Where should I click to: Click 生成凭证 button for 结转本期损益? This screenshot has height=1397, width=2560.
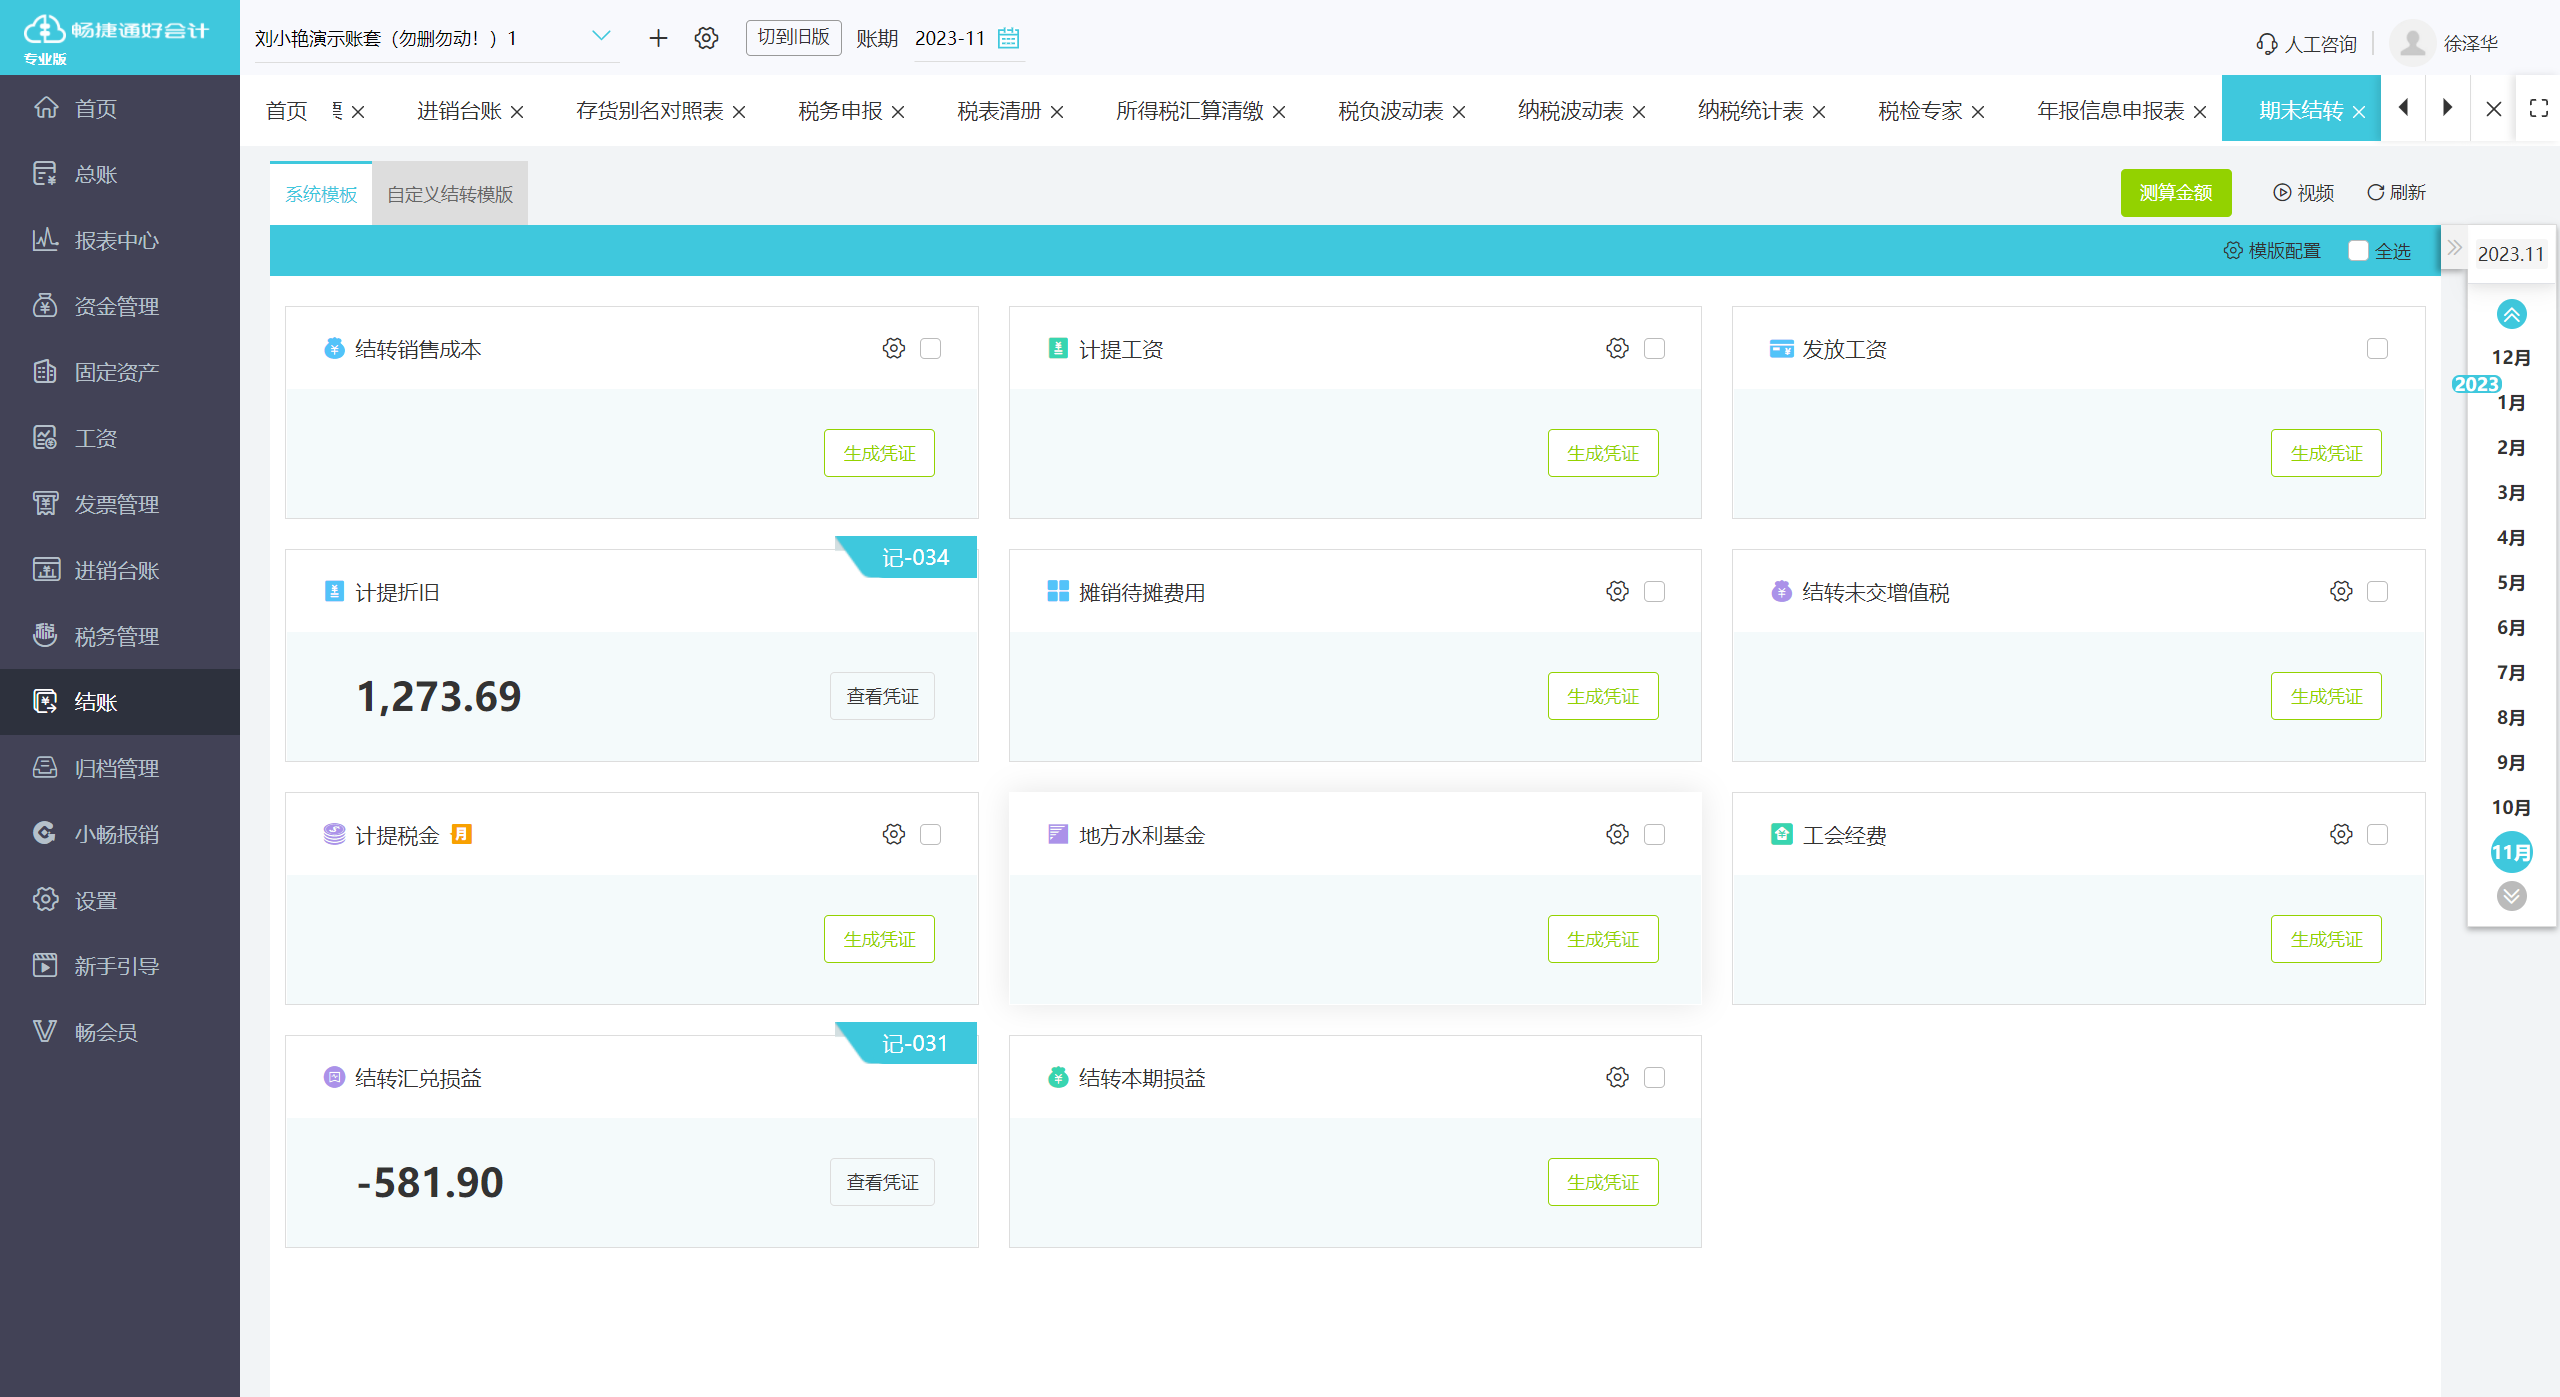pyautogui.click(x=1603, y=1182)
